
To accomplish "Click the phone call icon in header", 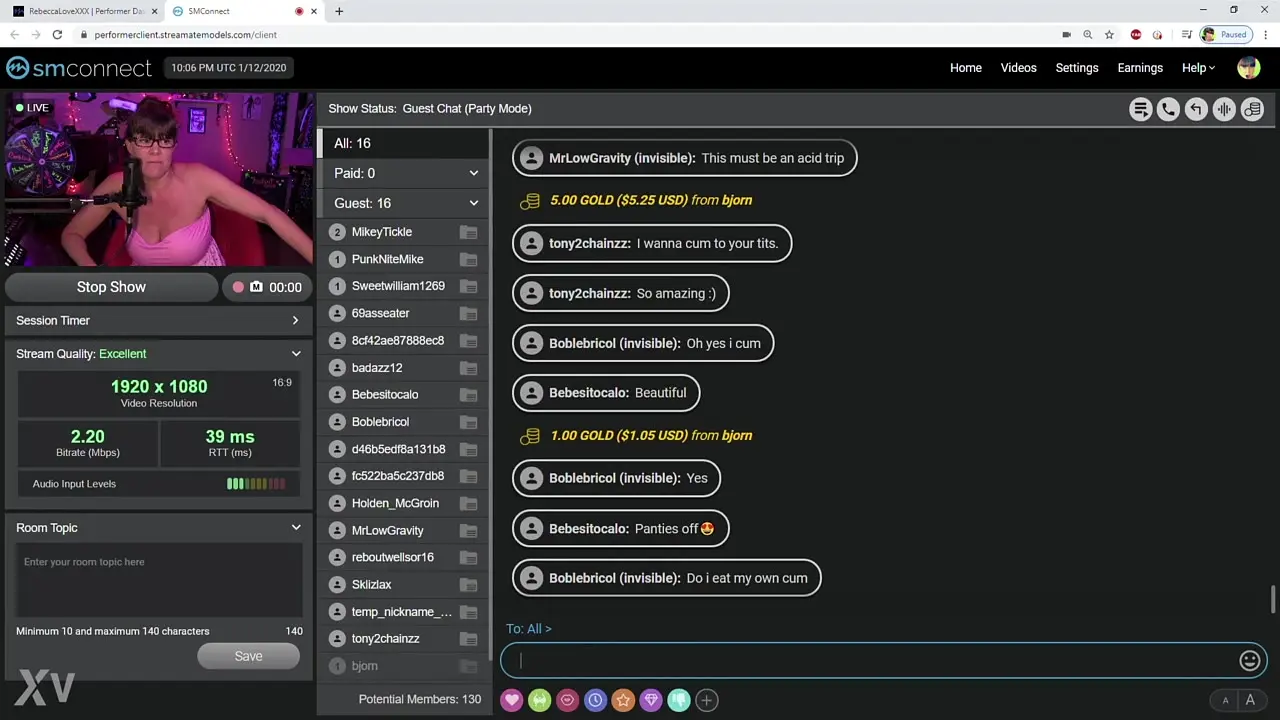I will coord(1168,109).
